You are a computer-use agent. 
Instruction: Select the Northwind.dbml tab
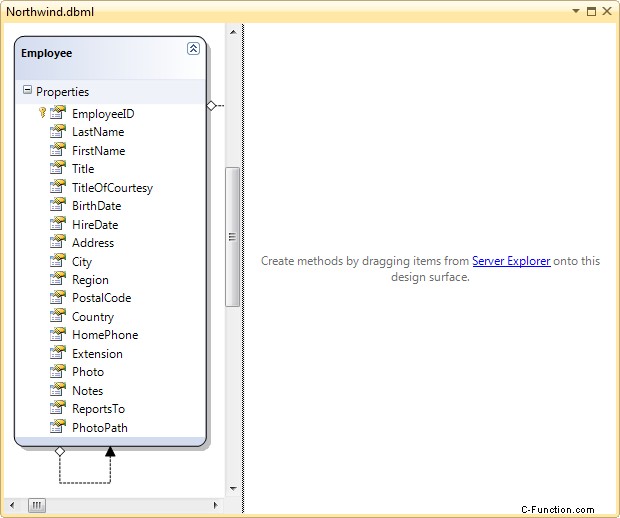point(45,11)
